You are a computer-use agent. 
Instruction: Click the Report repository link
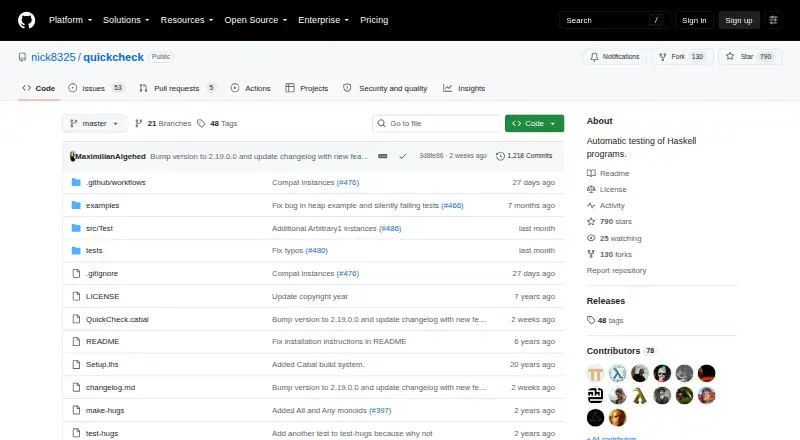[616, 271]
